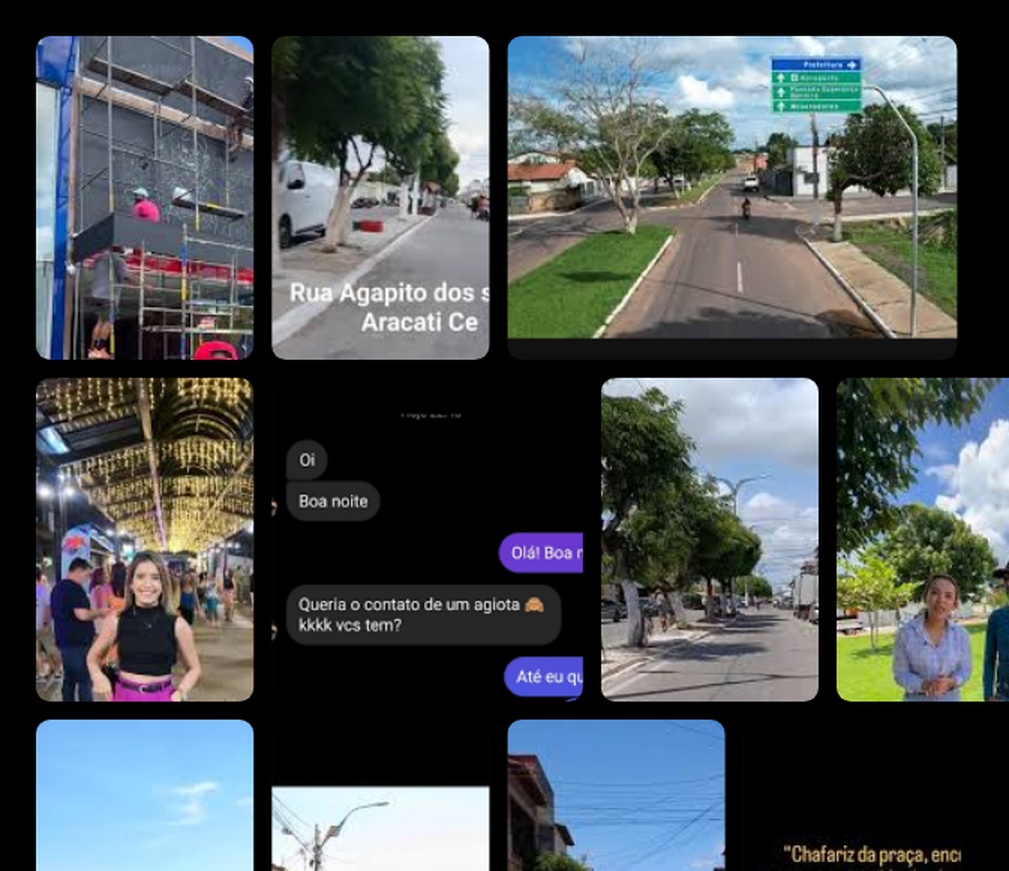Click the 'Aracati Ce' caption text
Viewport: 1009px width, 871px height.
[x=419, y=322]
